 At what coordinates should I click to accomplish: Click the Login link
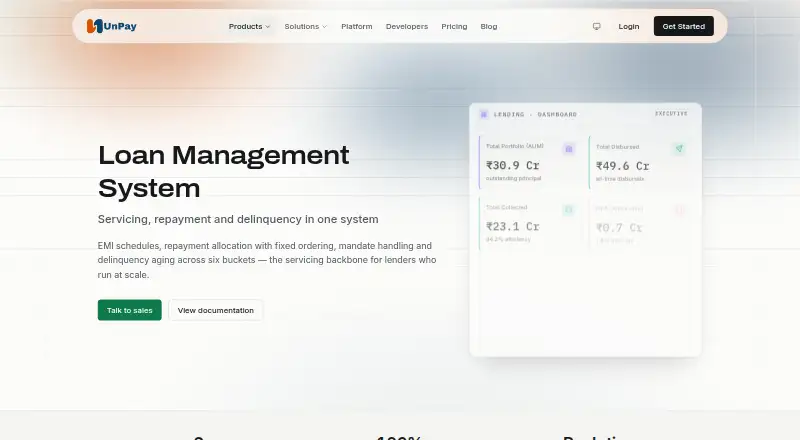coord(629,27)
